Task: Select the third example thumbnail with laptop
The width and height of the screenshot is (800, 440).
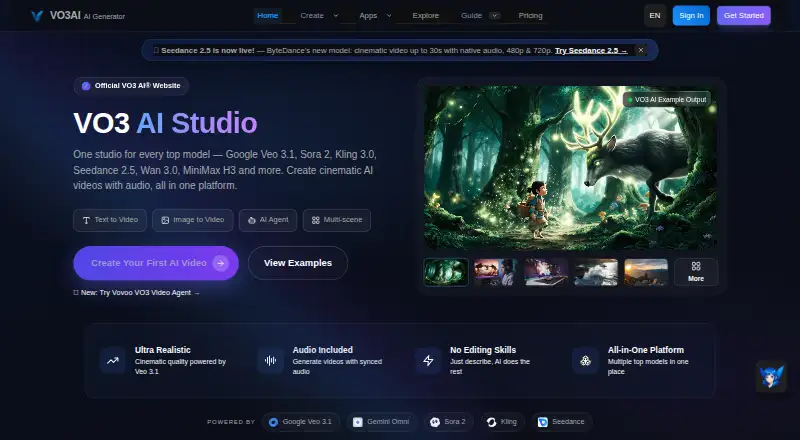Action: tap(546, 272)
